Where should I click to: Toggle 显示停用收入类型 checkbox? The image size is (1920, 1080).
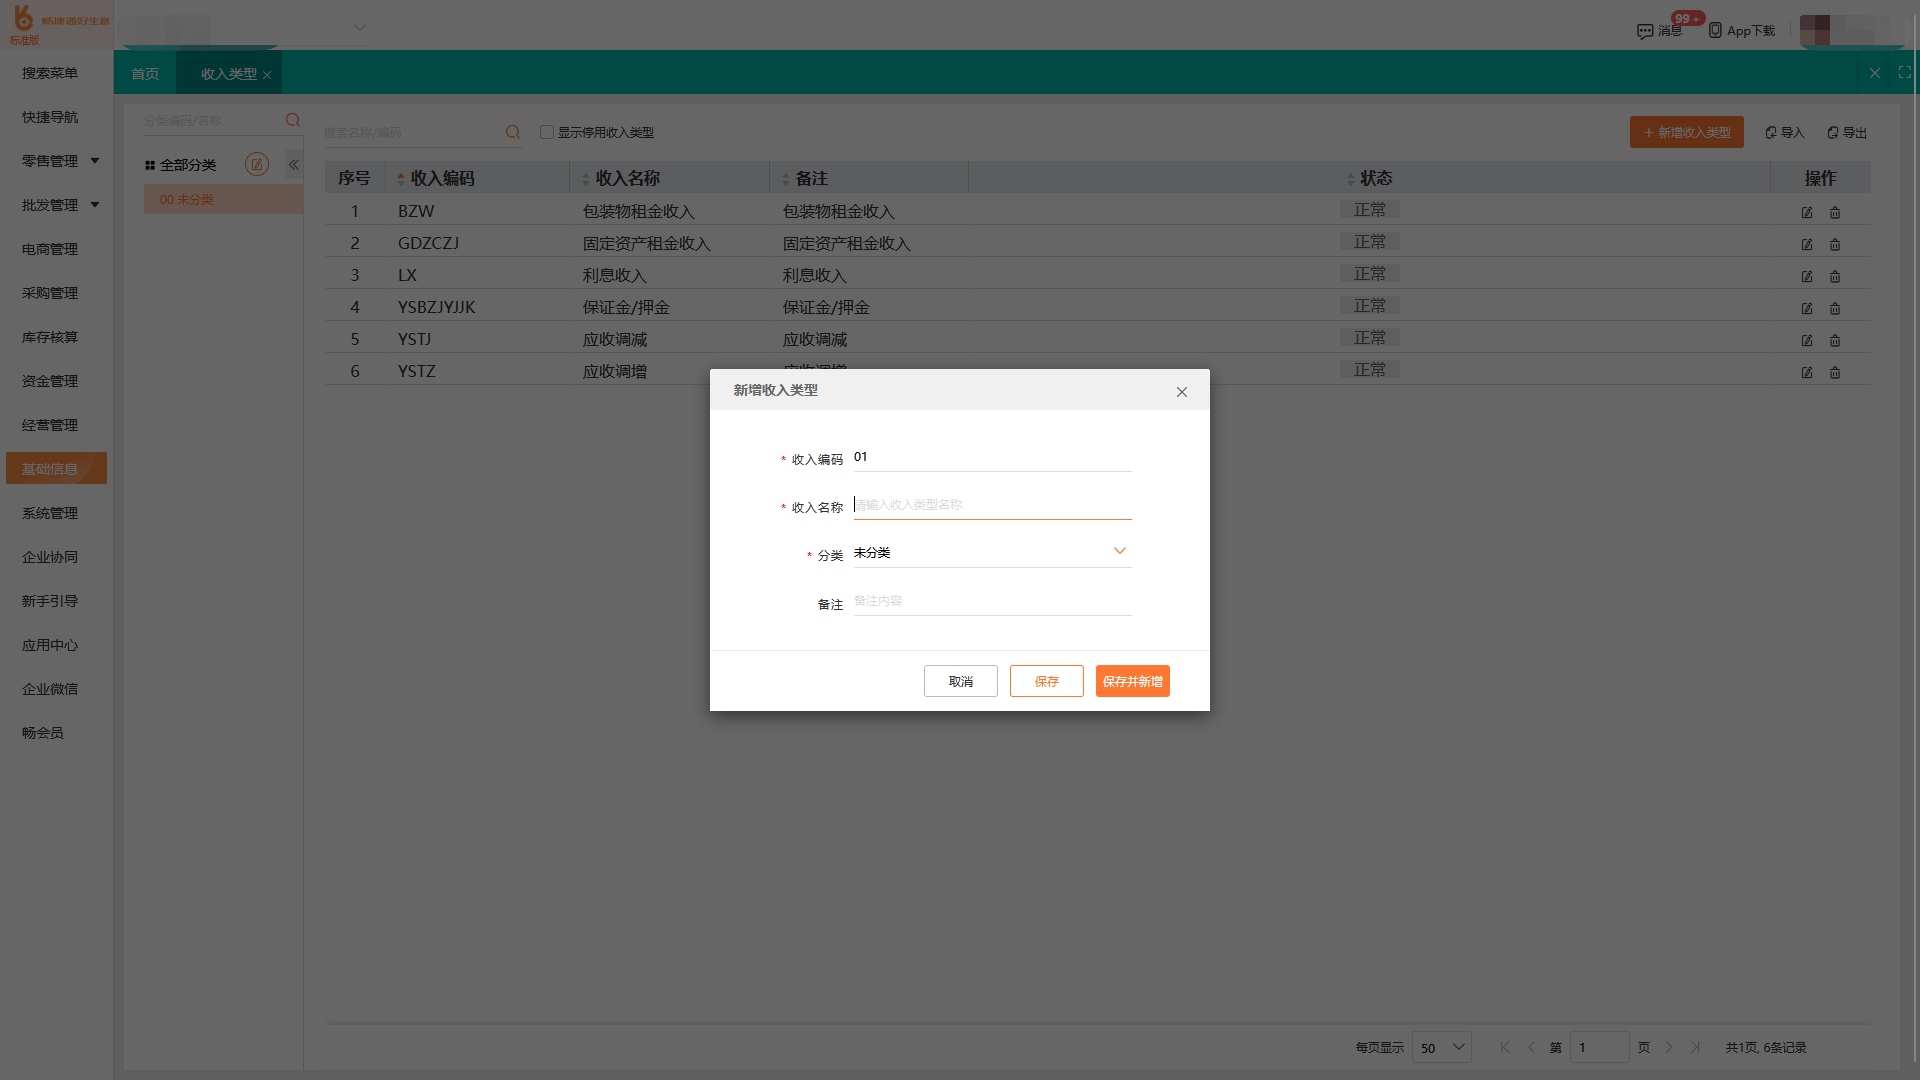(546, 132)
